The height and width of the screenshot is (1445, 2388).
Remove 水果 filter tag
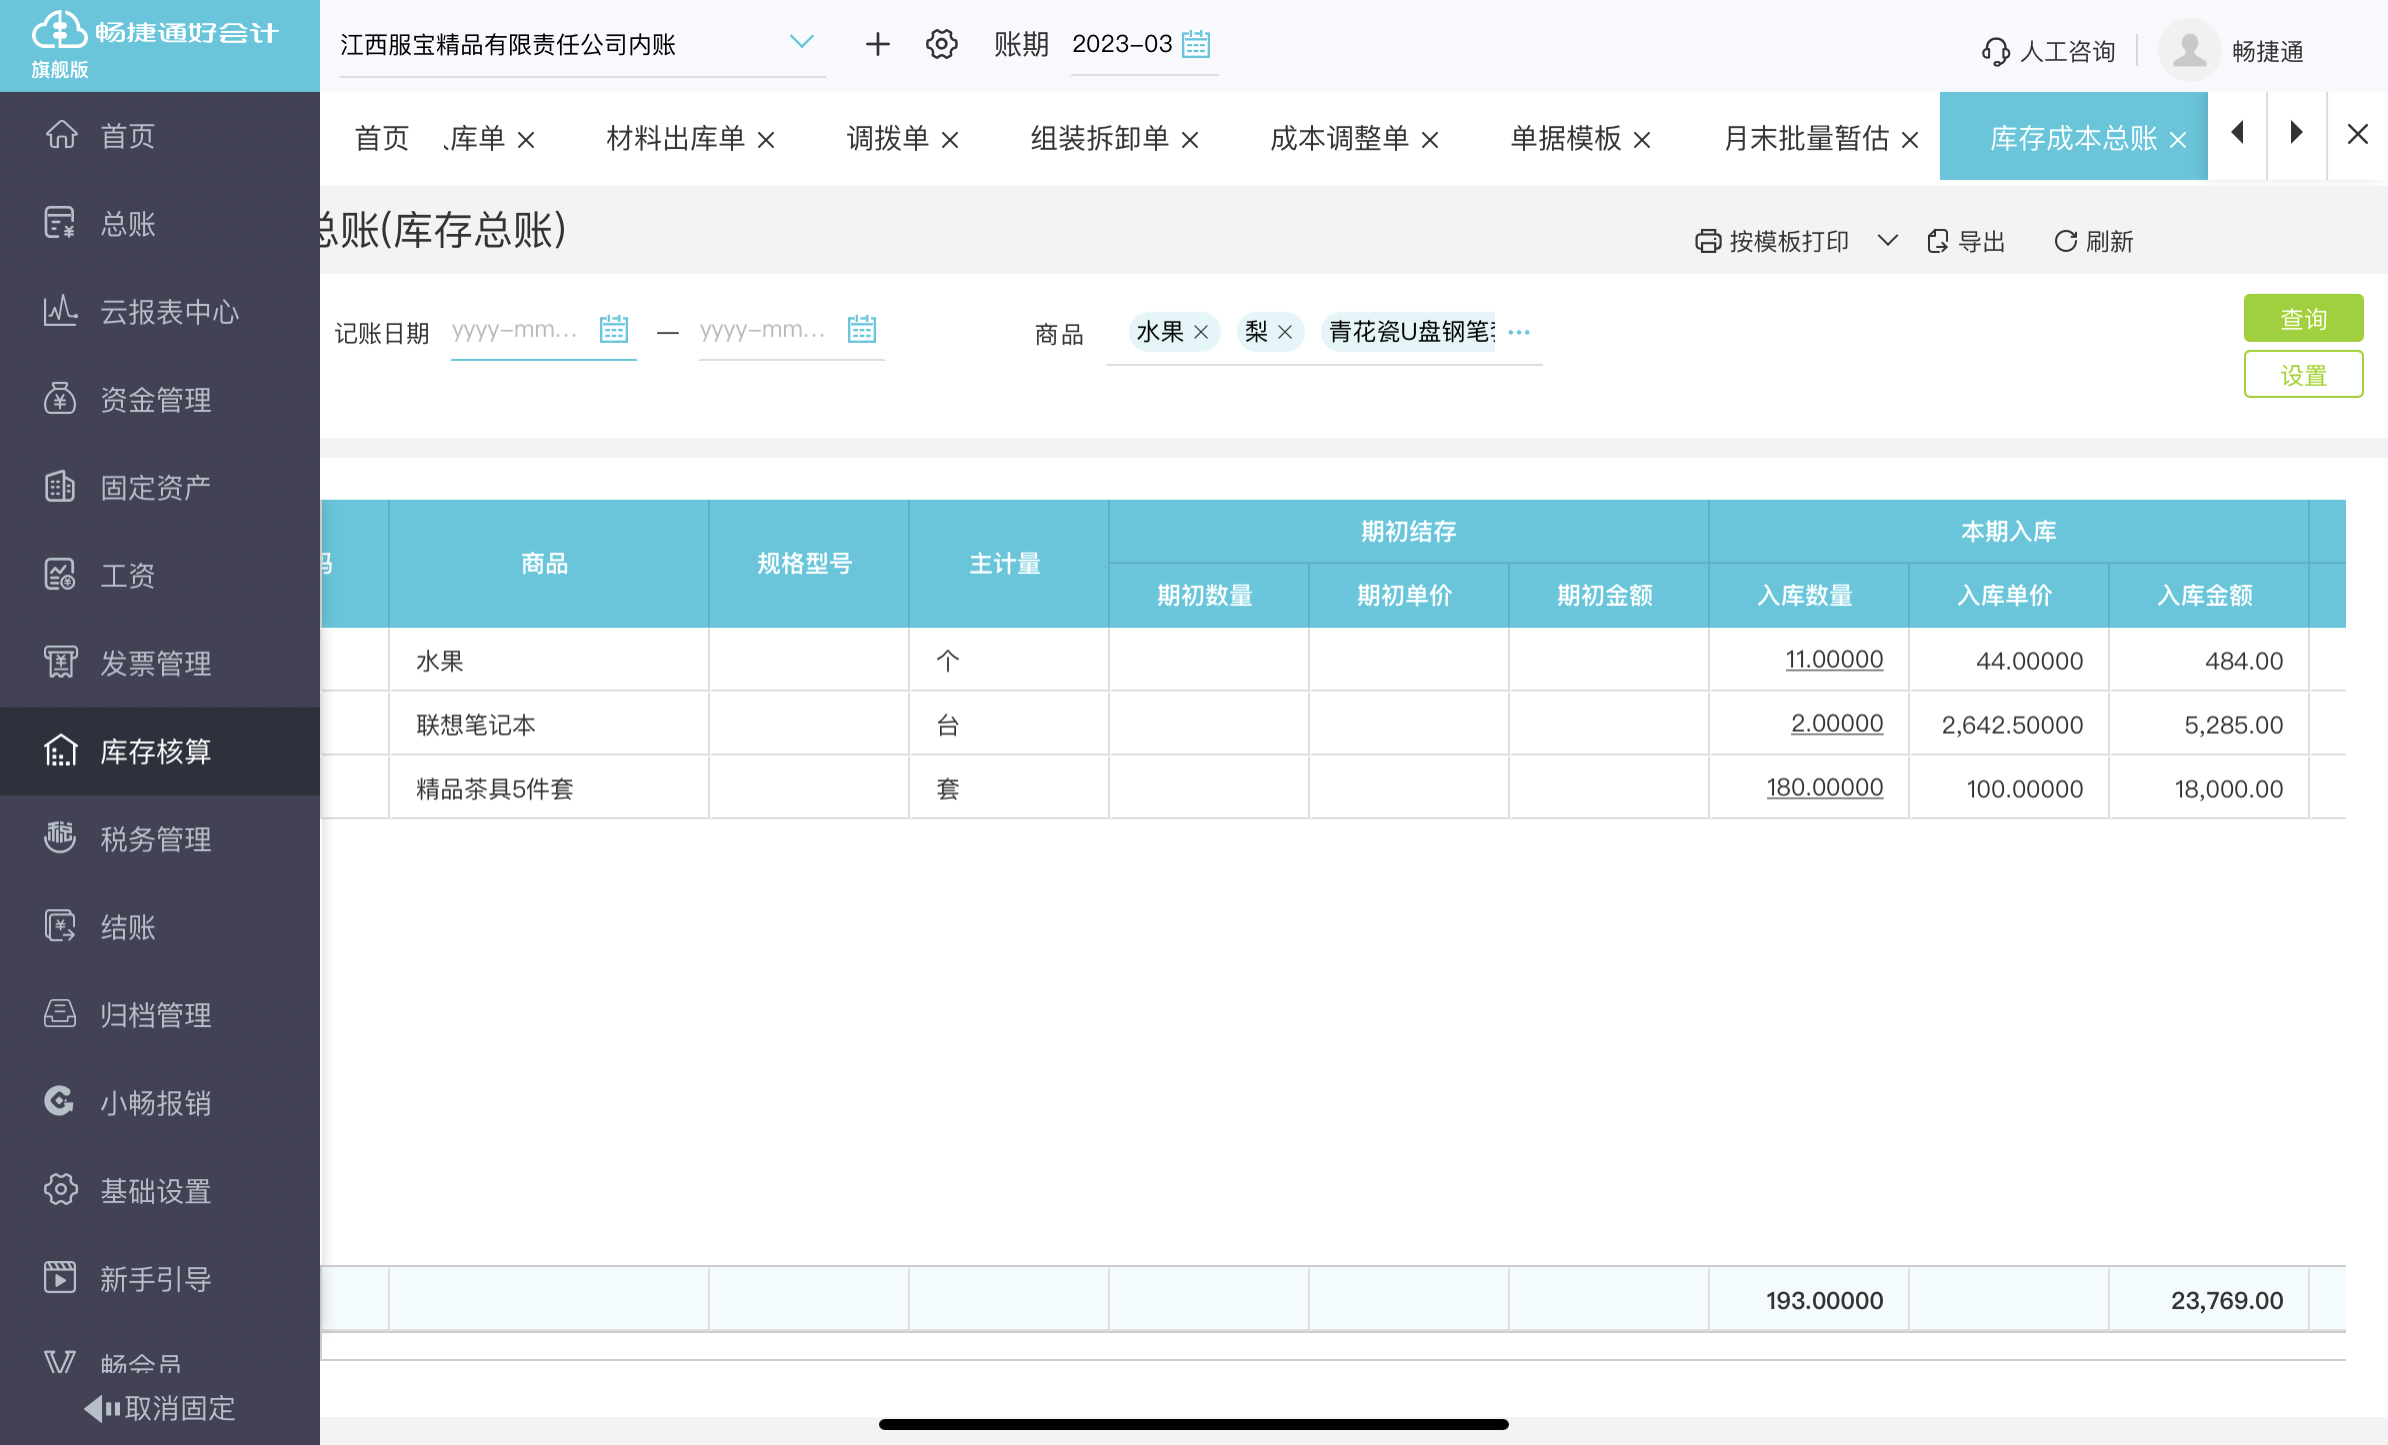[x=1201, y=333]
